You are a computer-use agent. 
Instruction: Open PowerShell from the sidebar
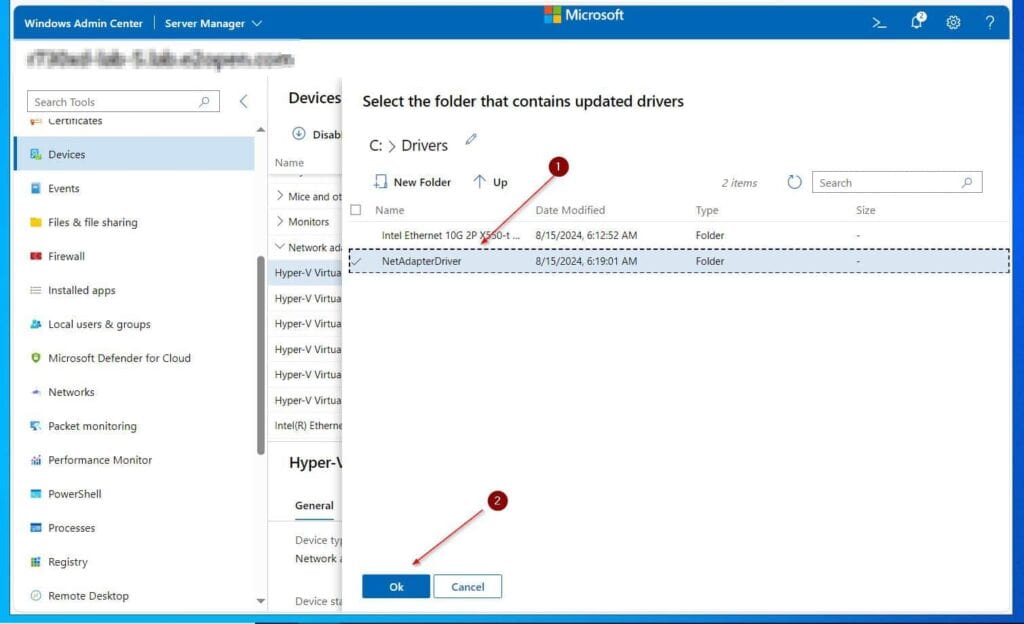[75, 493]
